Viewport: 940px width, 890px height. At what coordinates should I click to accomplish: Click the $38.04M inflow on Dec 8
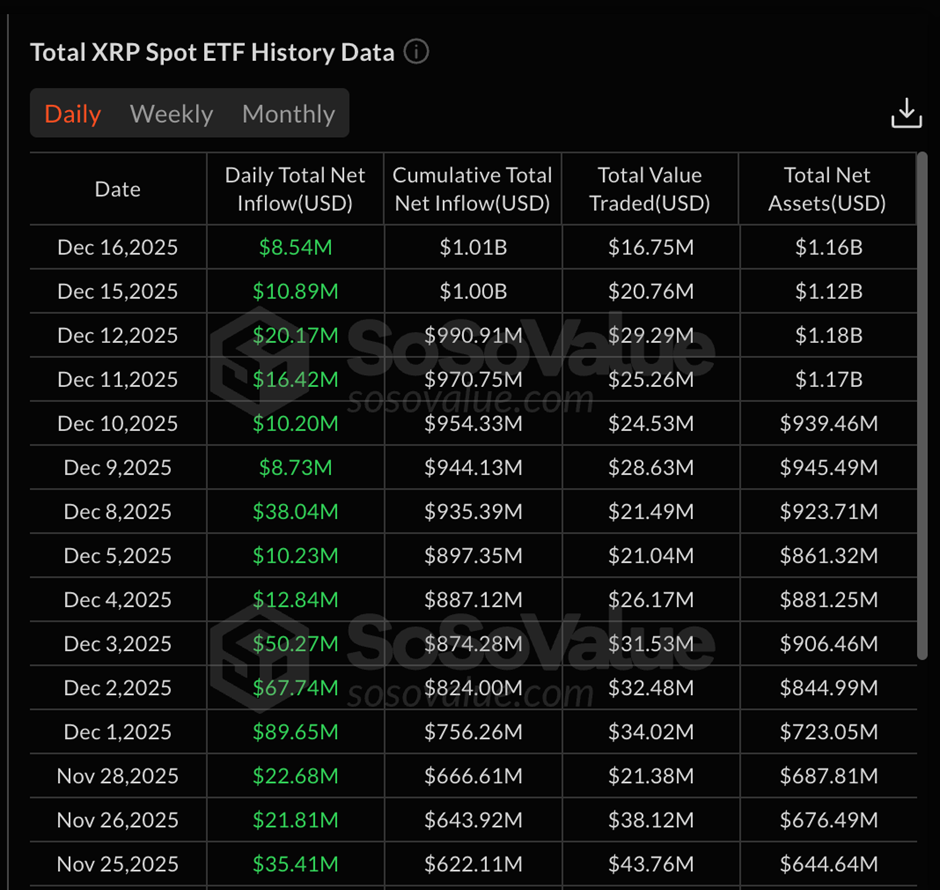(x=295, y=512)
